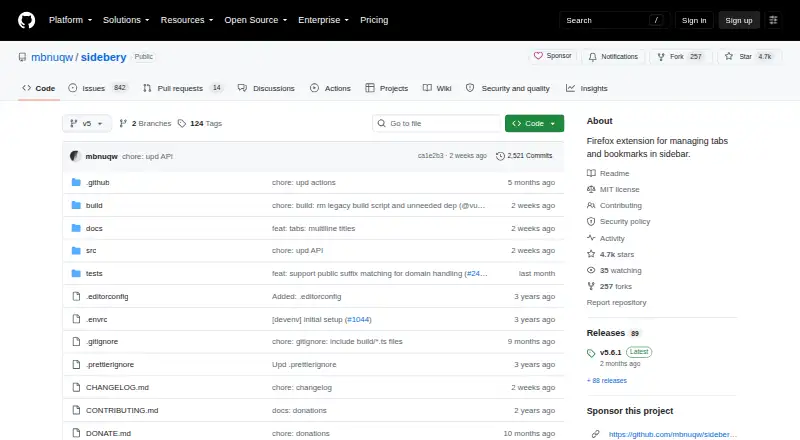Open the .envrc file

96,320
